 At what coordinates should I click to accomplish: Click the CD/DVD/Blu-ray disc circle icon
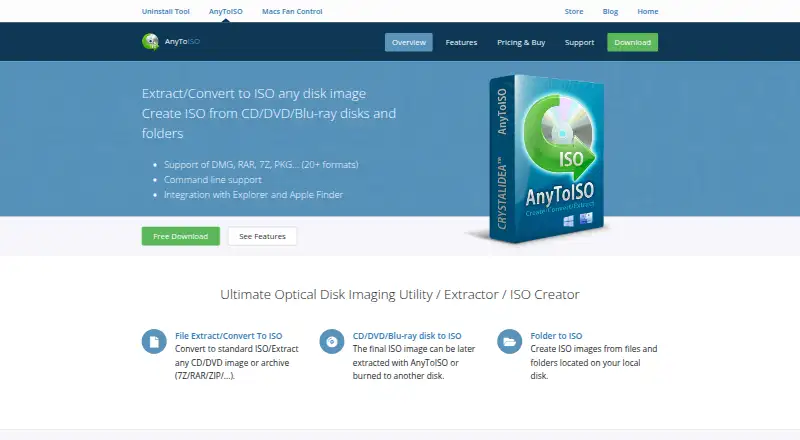(332, 341)
